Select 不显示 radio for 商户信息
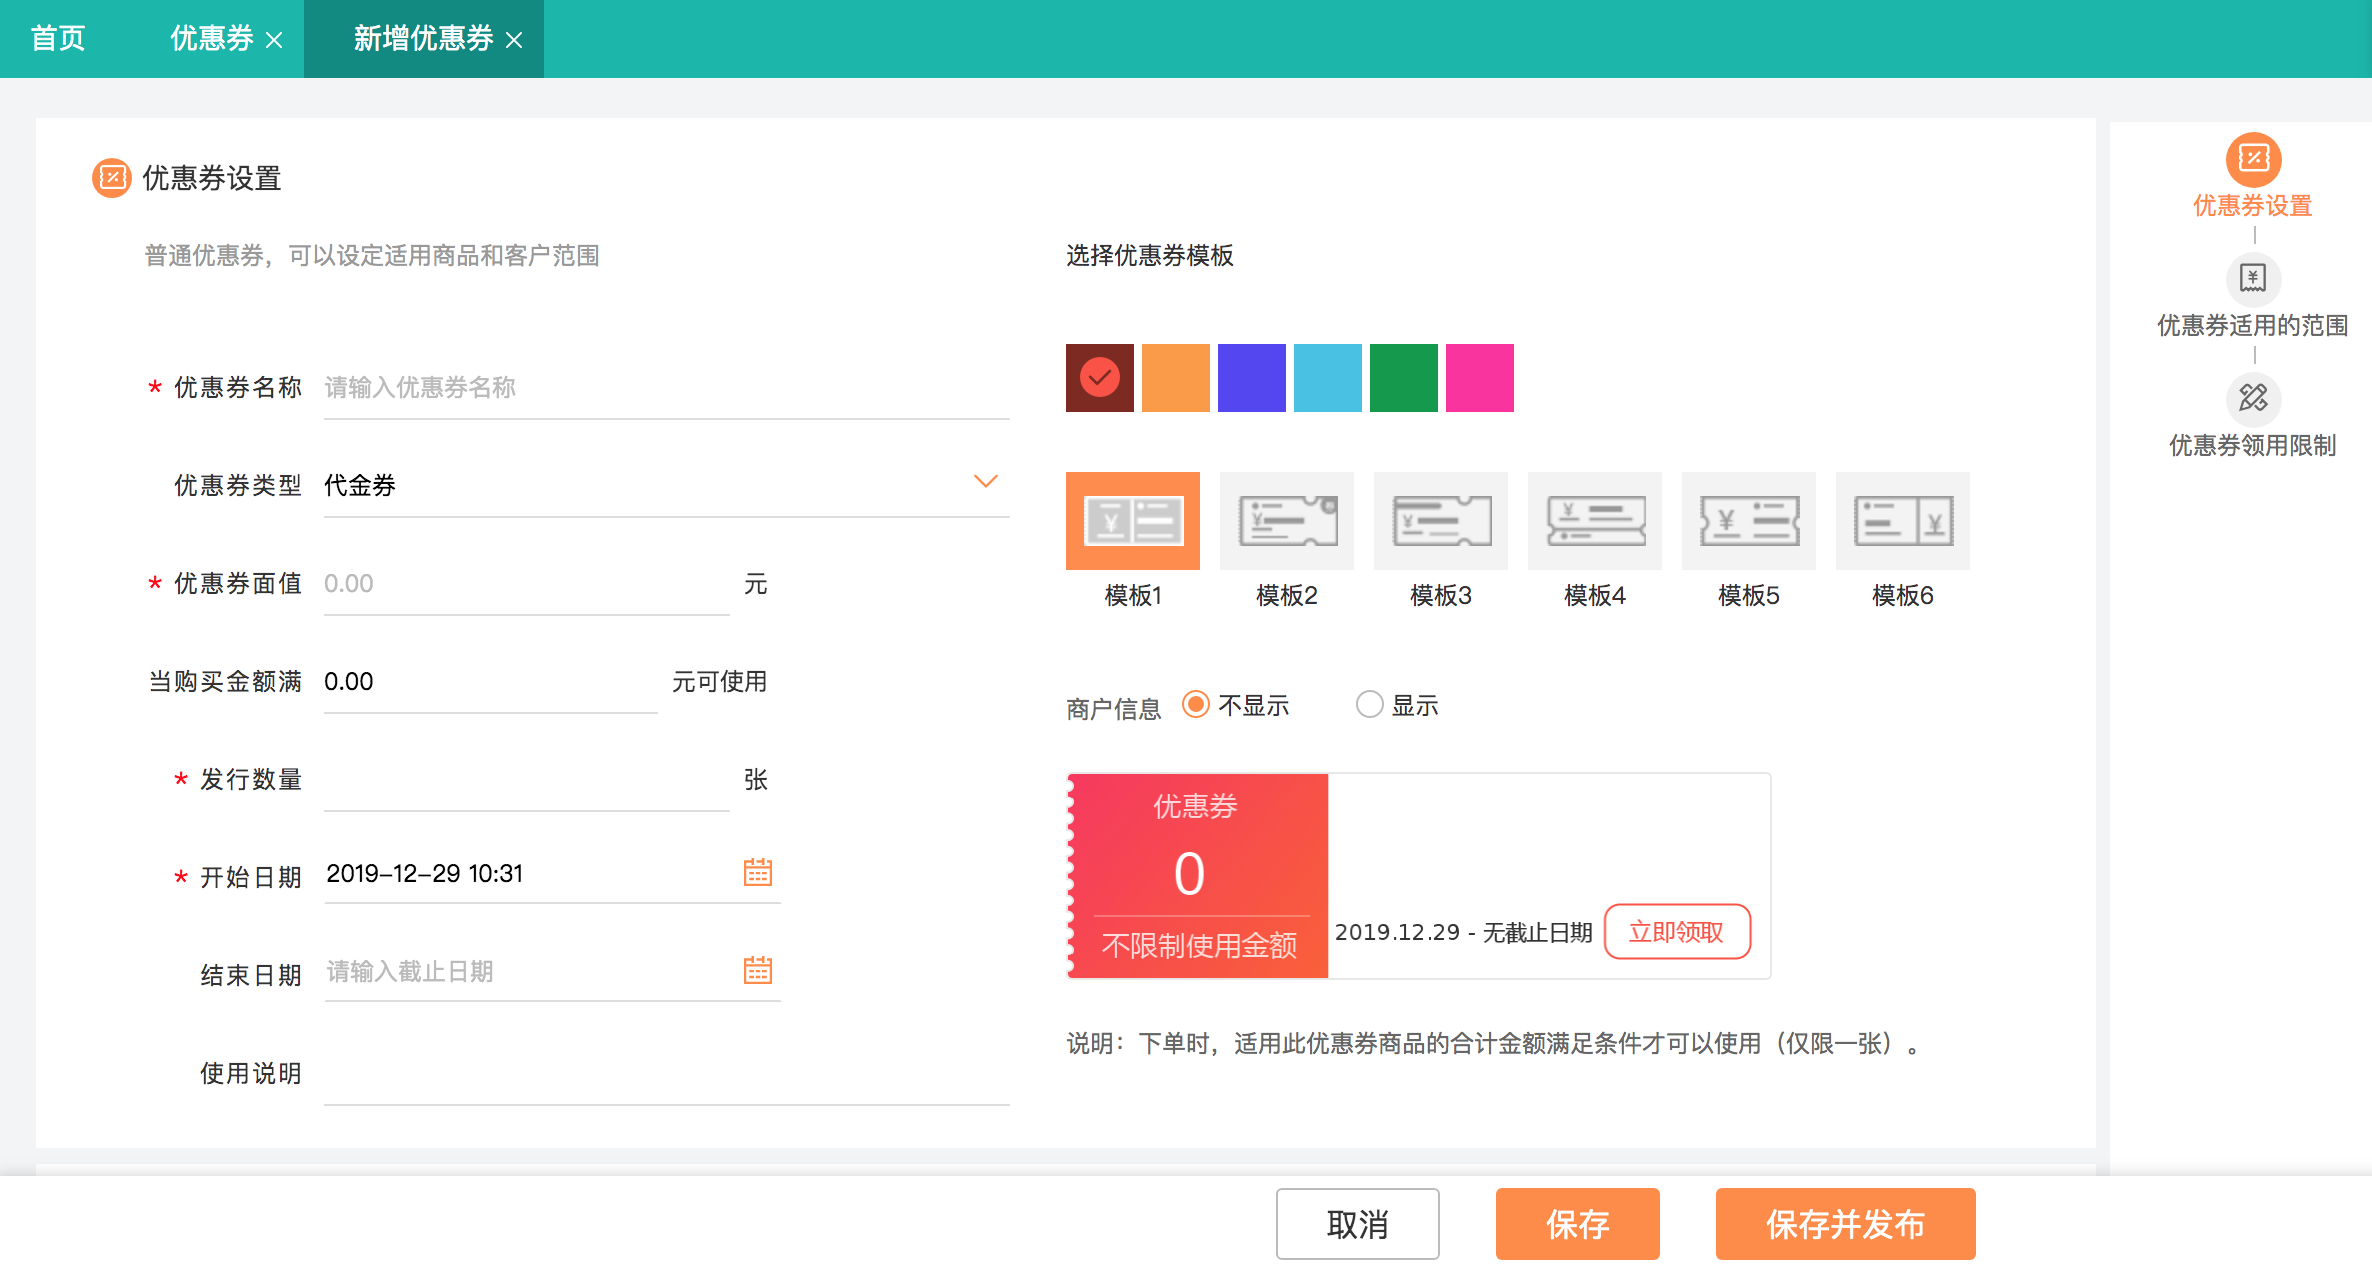 (1194, 706)
